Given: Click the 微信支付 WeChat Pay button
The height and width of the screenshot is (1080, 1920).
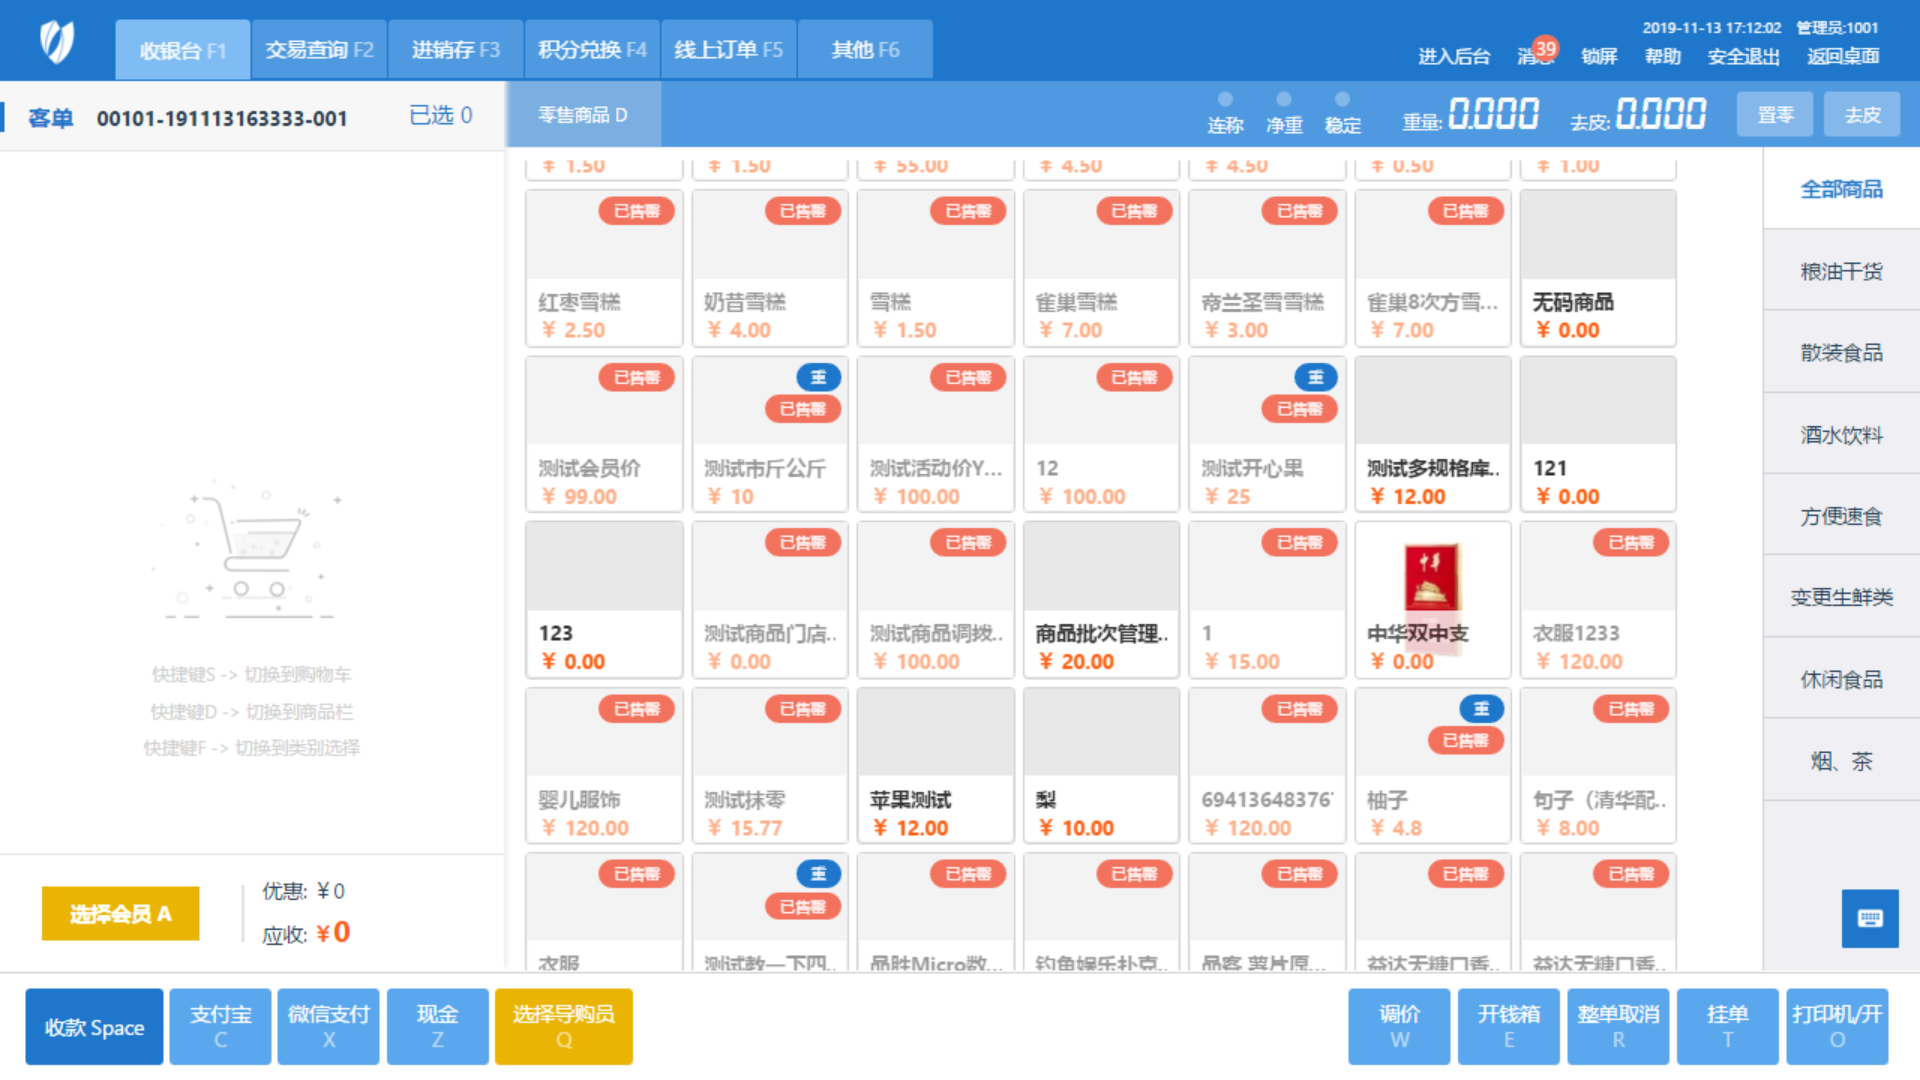Looking at the screenshot, I should click(328, 1026).
